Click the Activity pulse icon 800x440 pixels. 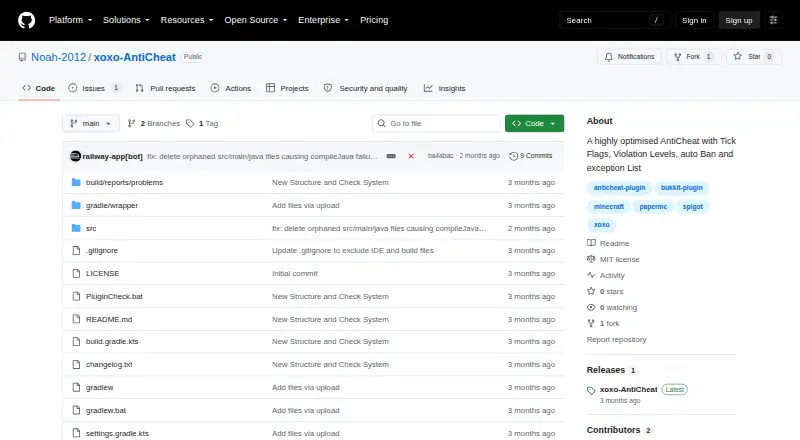click(x=591, y=275)
